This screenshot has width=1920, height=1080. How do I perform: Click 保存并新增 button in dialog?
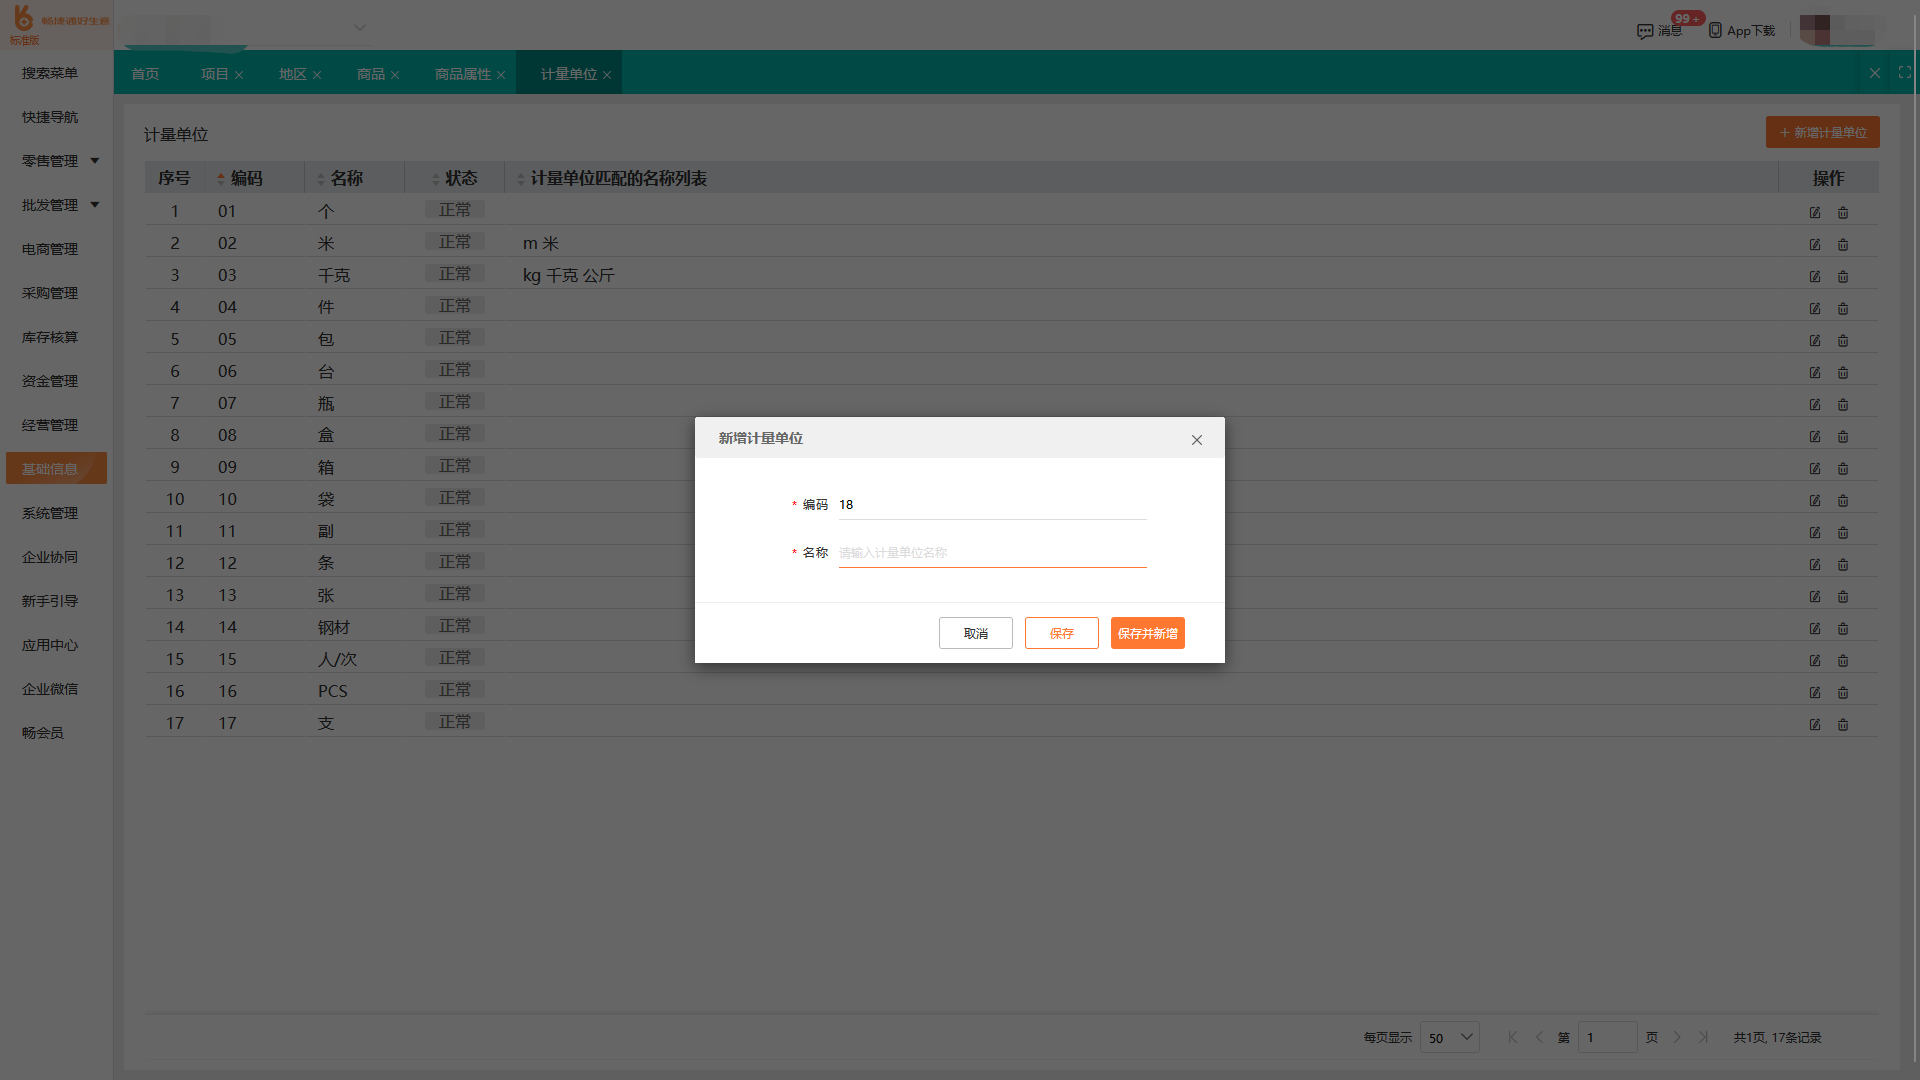click(1147, 633)
